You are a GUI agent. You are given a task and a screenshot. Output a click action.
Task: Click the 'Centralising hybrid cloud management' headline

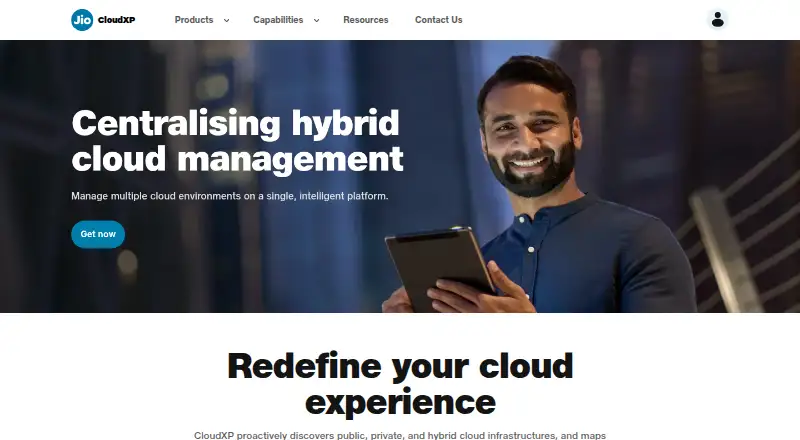click(x=238, y=141)
